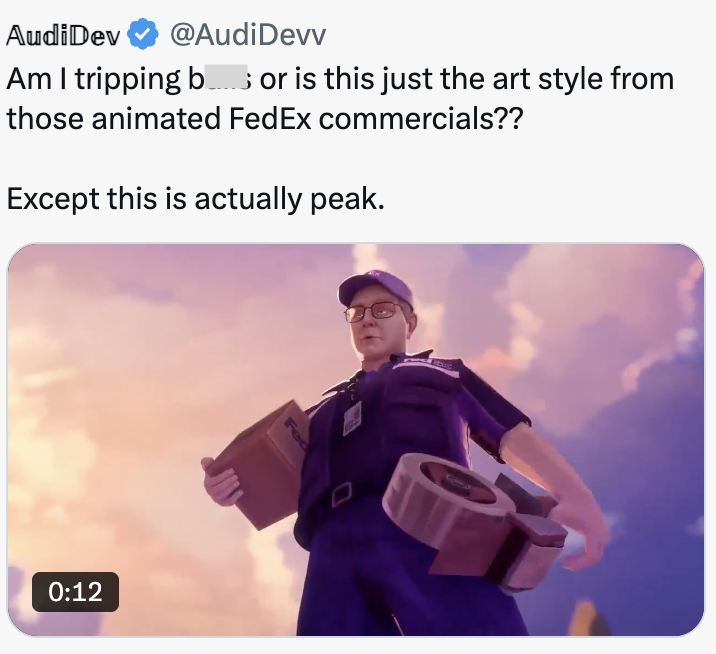Click the delivery man's purple cap

[375, 287]
